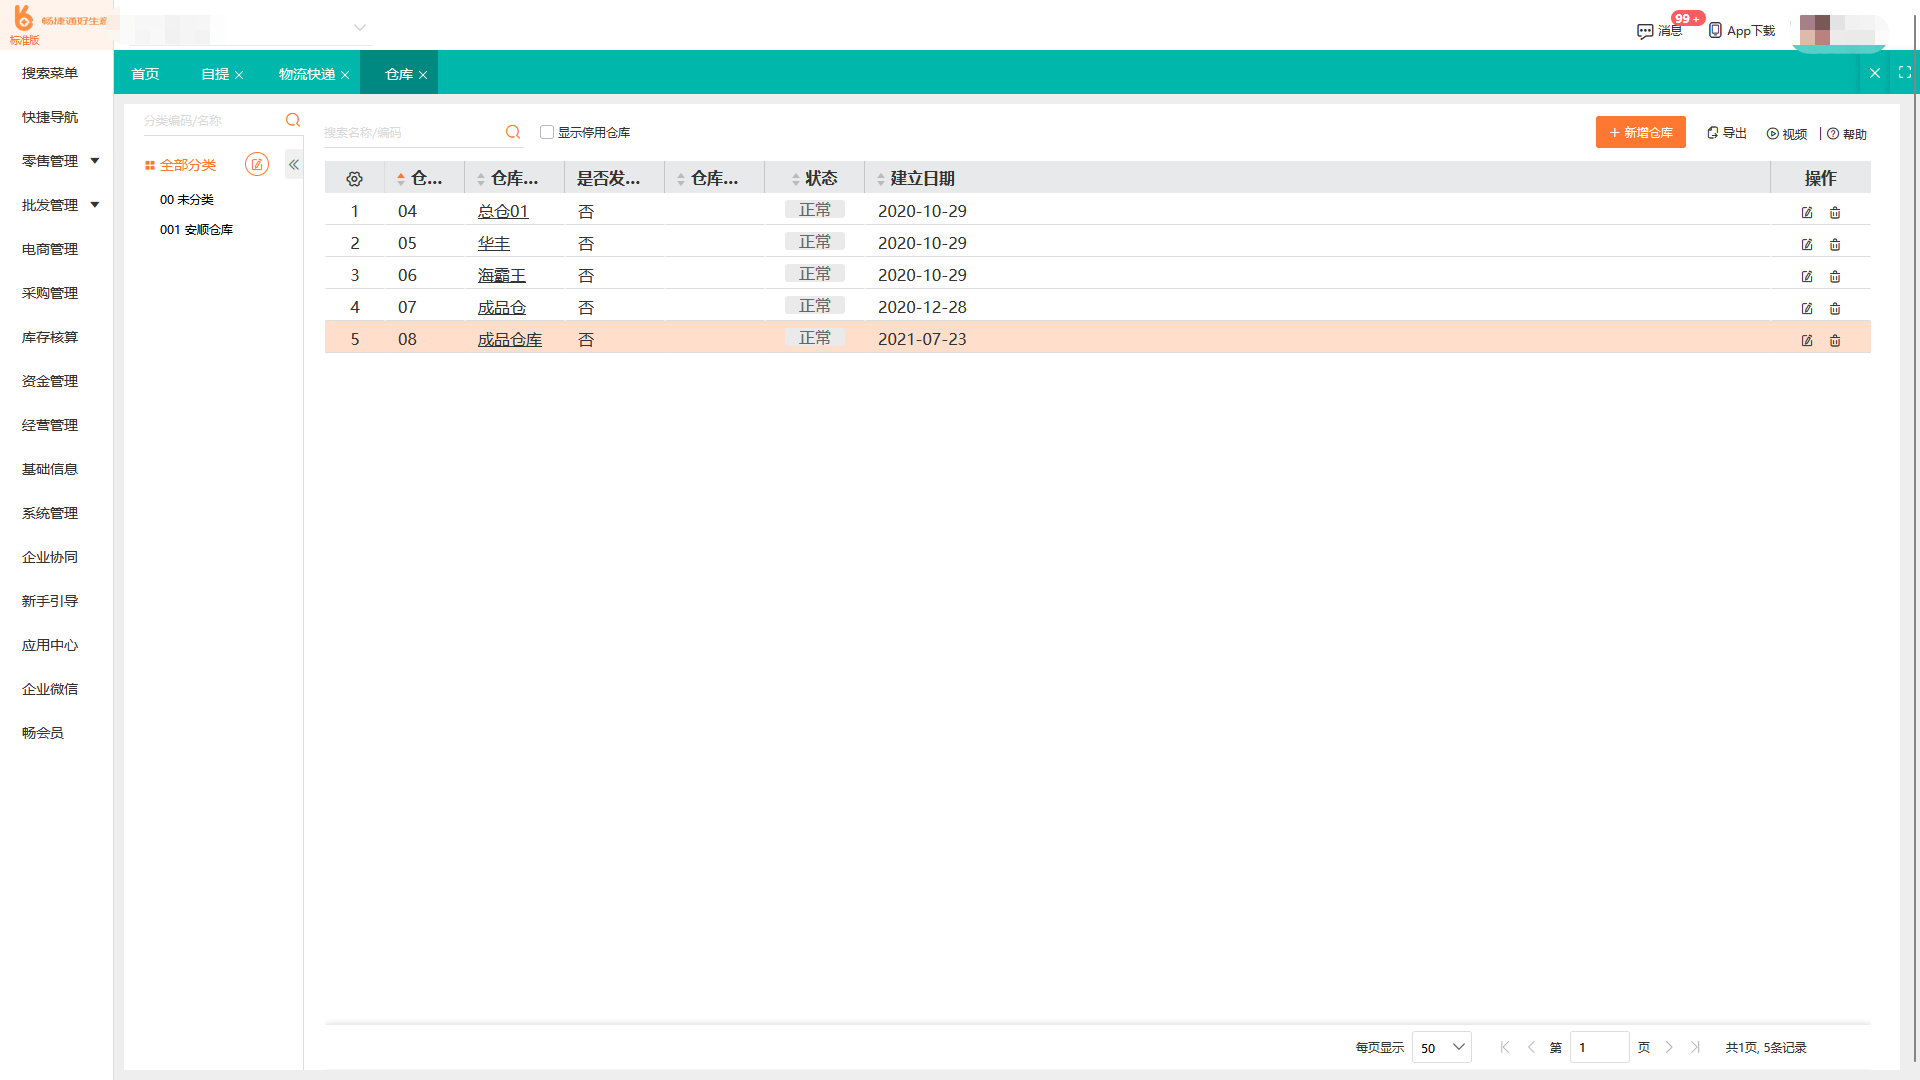This screenshot has height=1080, width=1920.
Task: Click the collapse sidebar arrow icon
Action: click(293, 164)
